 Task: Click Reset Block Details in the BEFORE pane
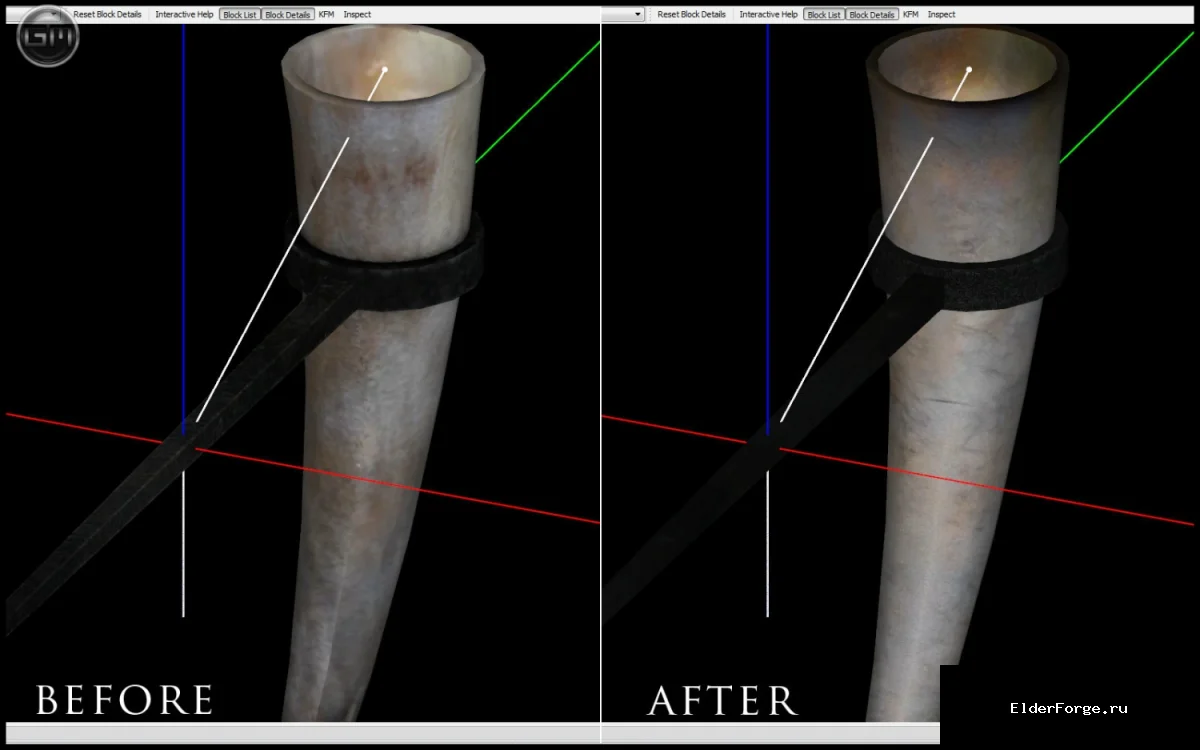coord(107,15)
